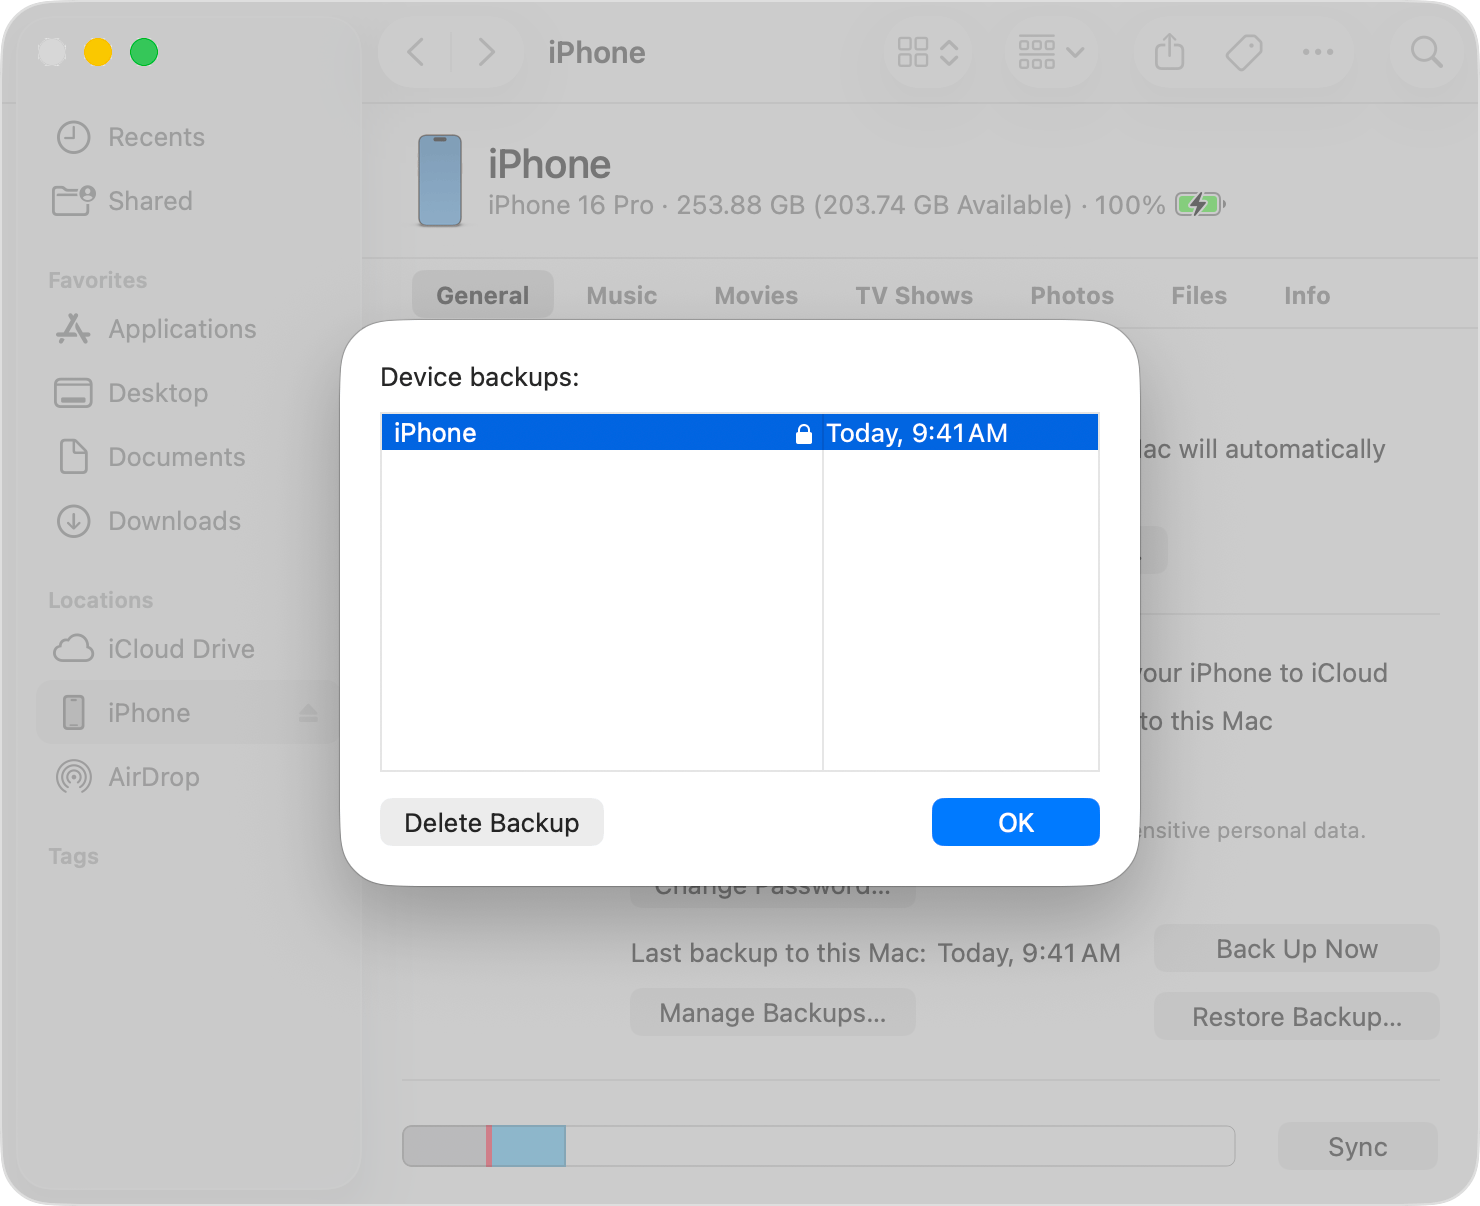Open the More actions ellipsis menu
1480x1206 pixels.
tap(1318, 52)
